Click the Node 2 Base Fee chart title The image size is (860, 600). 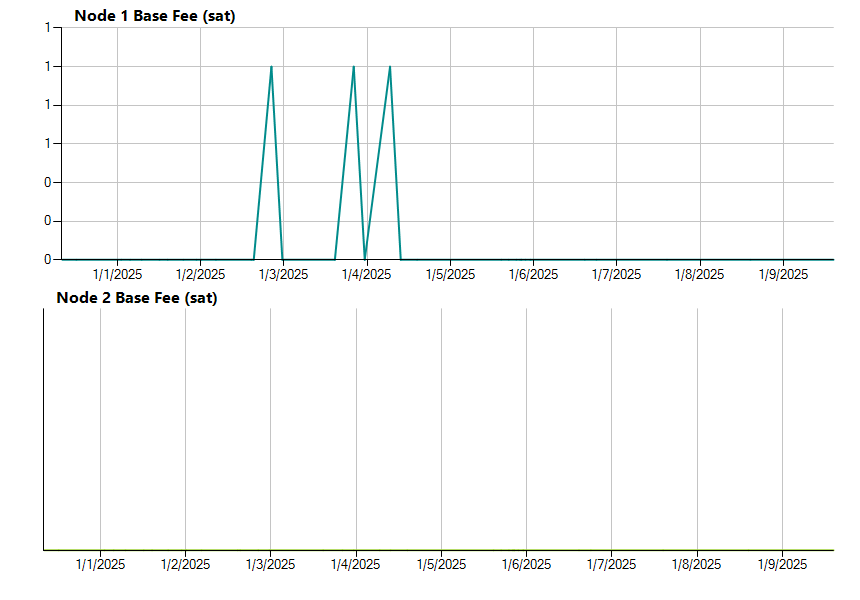[x=137, y=297]
